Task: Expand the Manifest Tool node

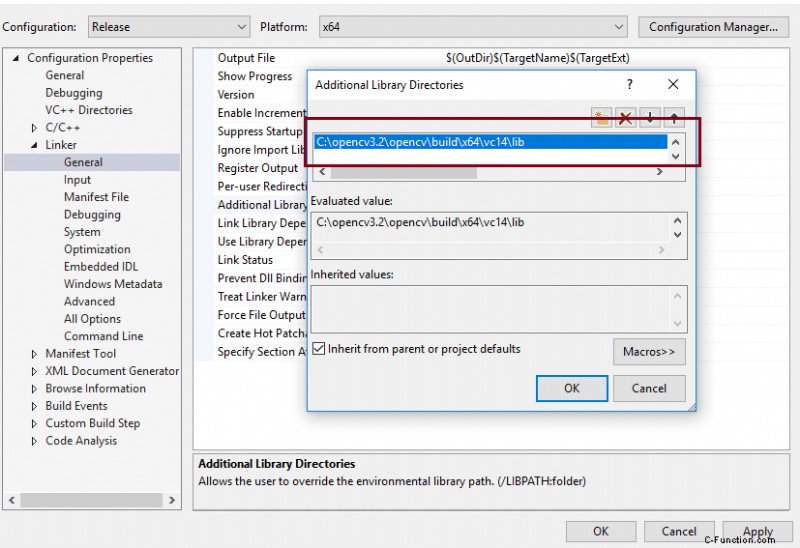Action: [x=34, y=354]
